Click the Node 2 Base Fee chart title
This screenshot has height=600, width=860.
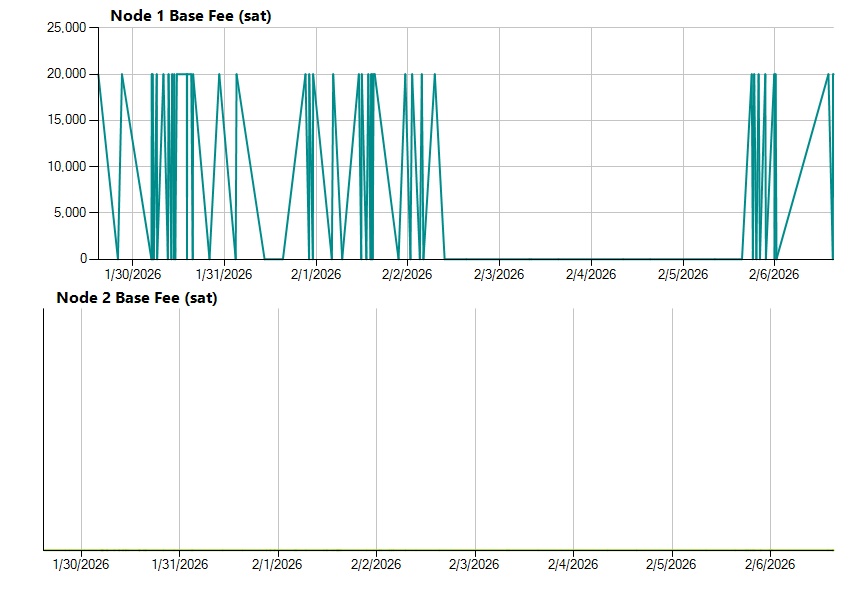point(136,297)
